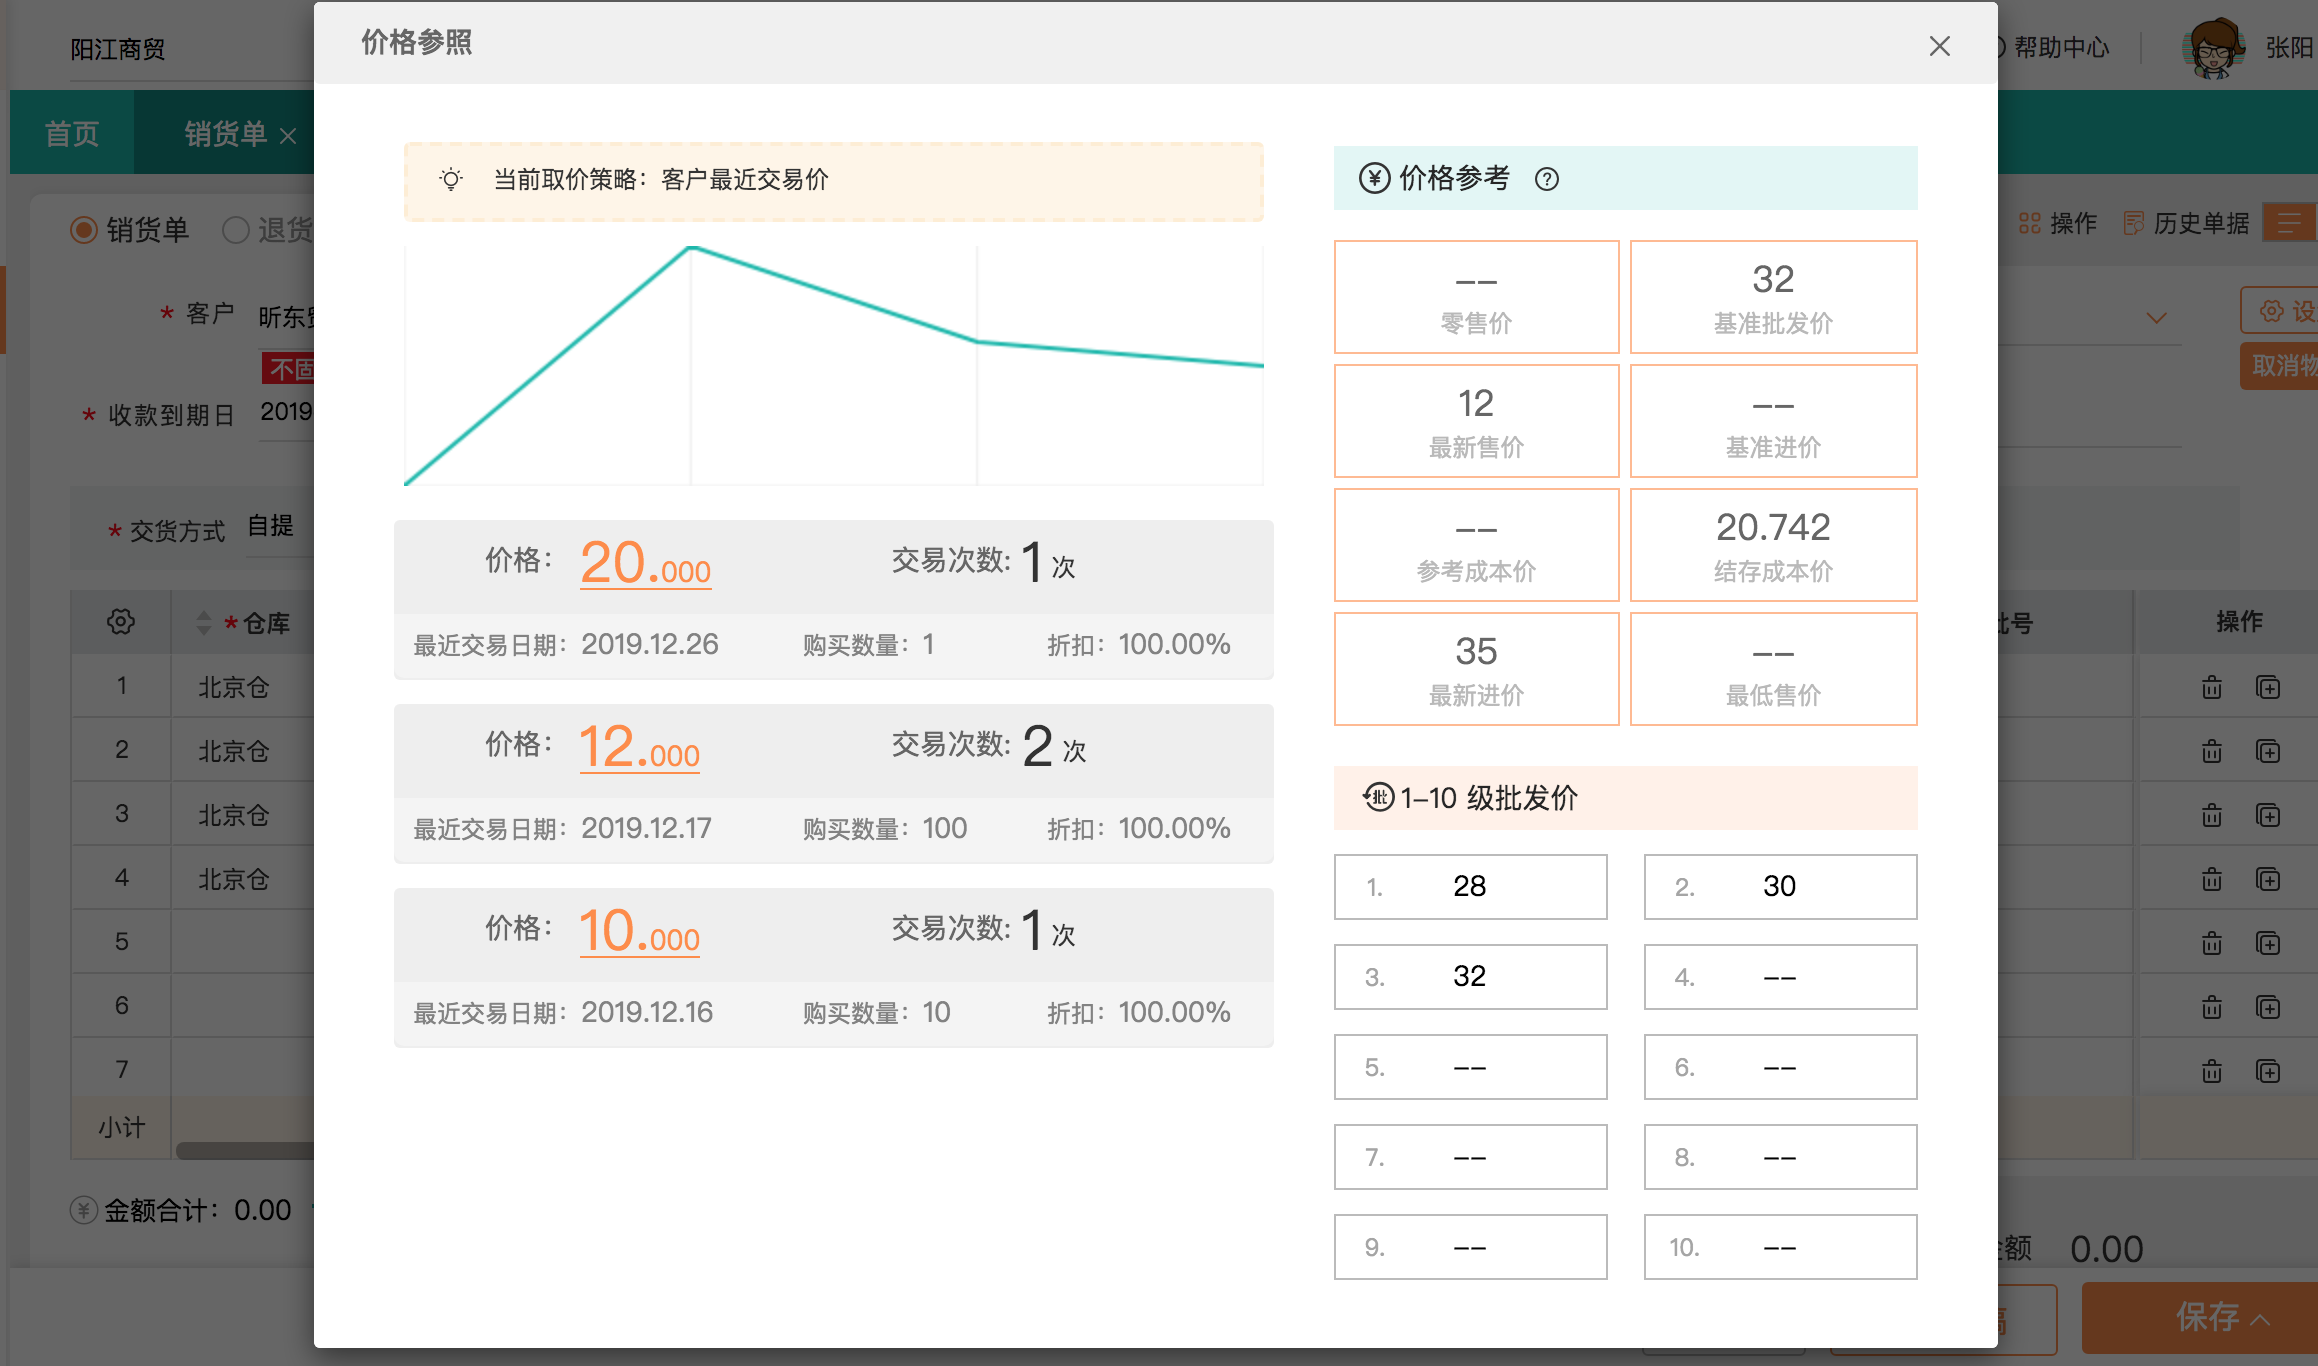Click the settings gear icon in row header
Image resolution: width=2318 pixels, height=1366 pixels.
[x=120, y=621]
